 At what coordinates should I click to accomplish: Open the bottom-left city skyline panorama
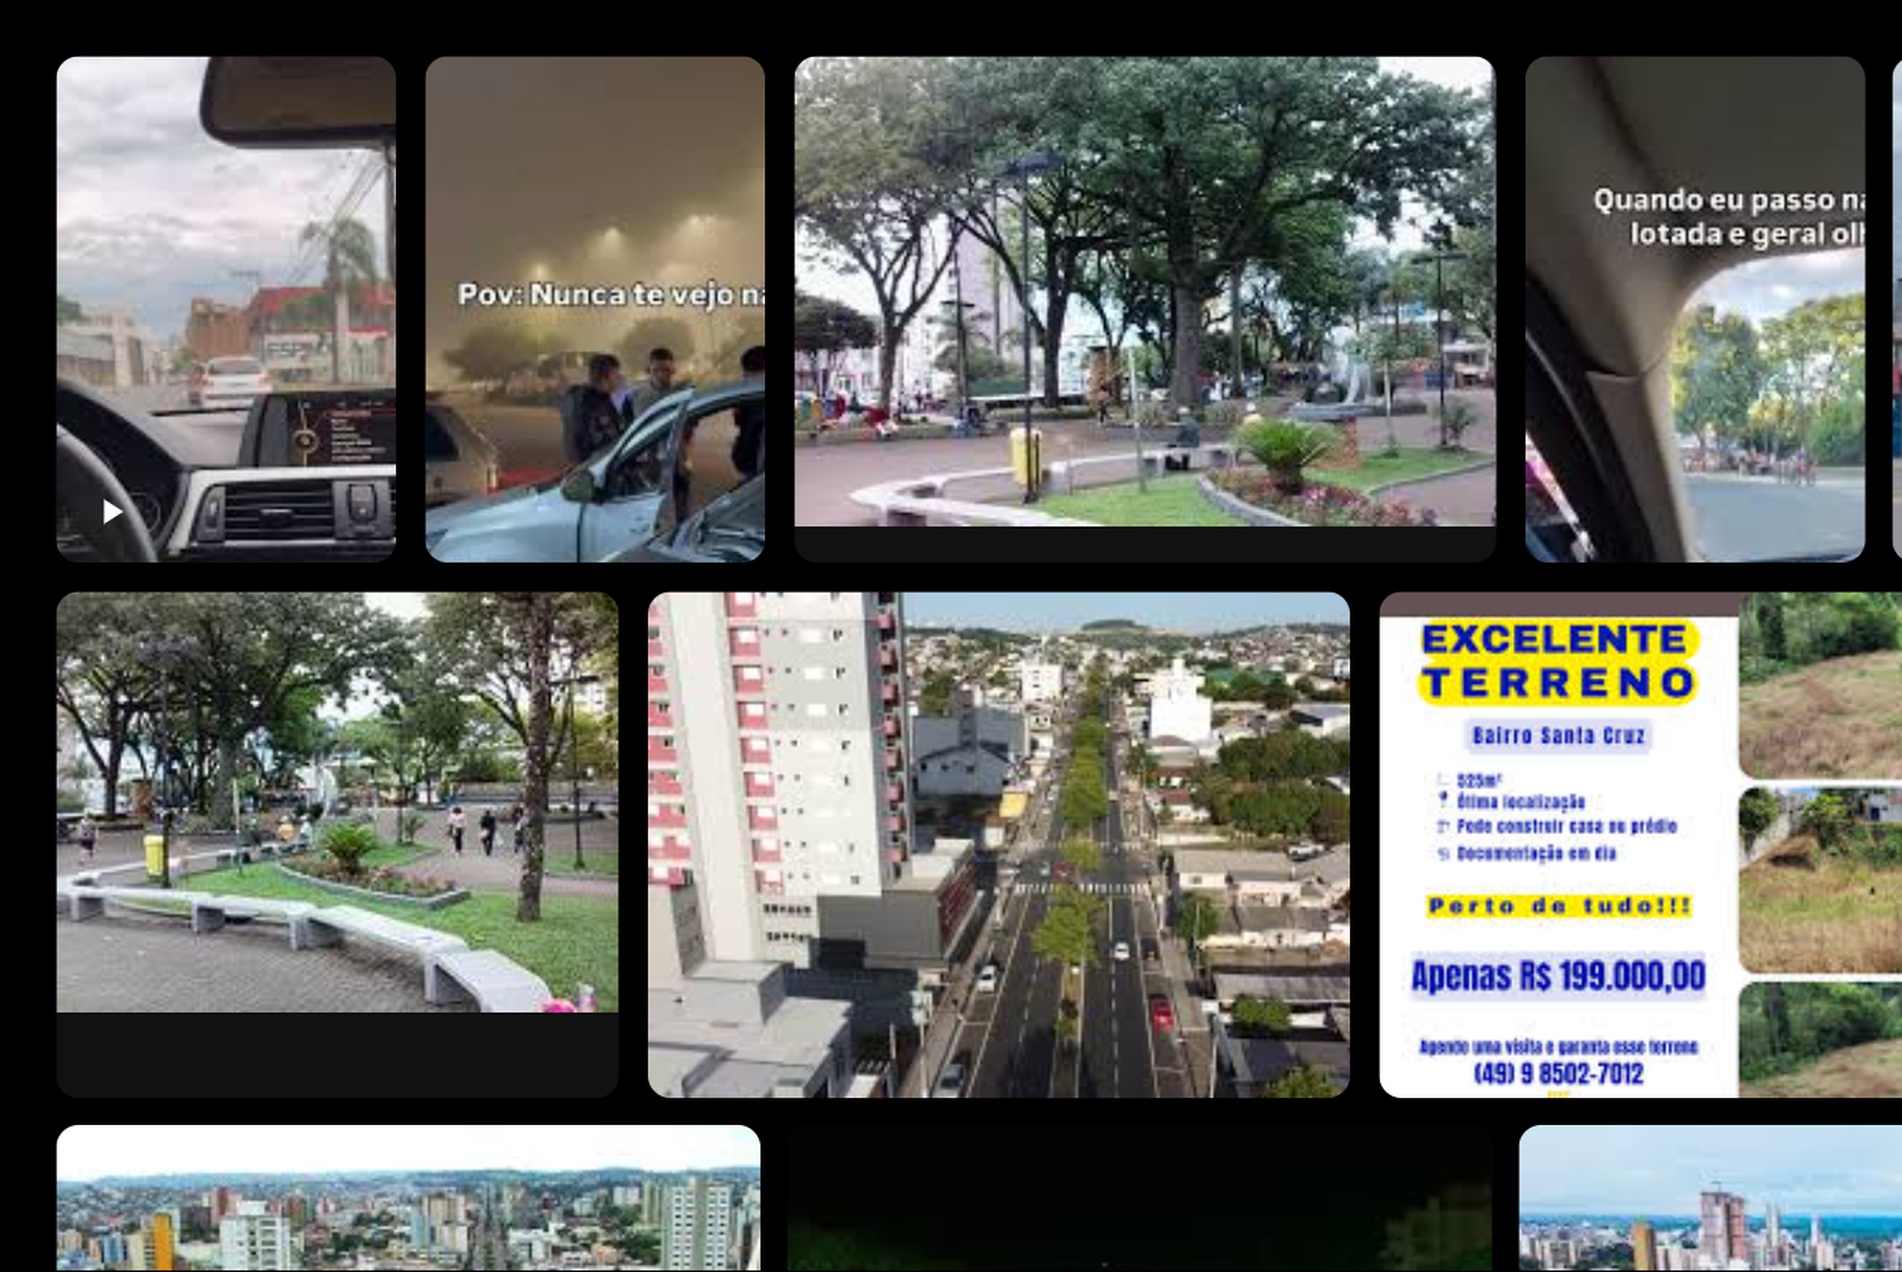[x=408, y=1198]
